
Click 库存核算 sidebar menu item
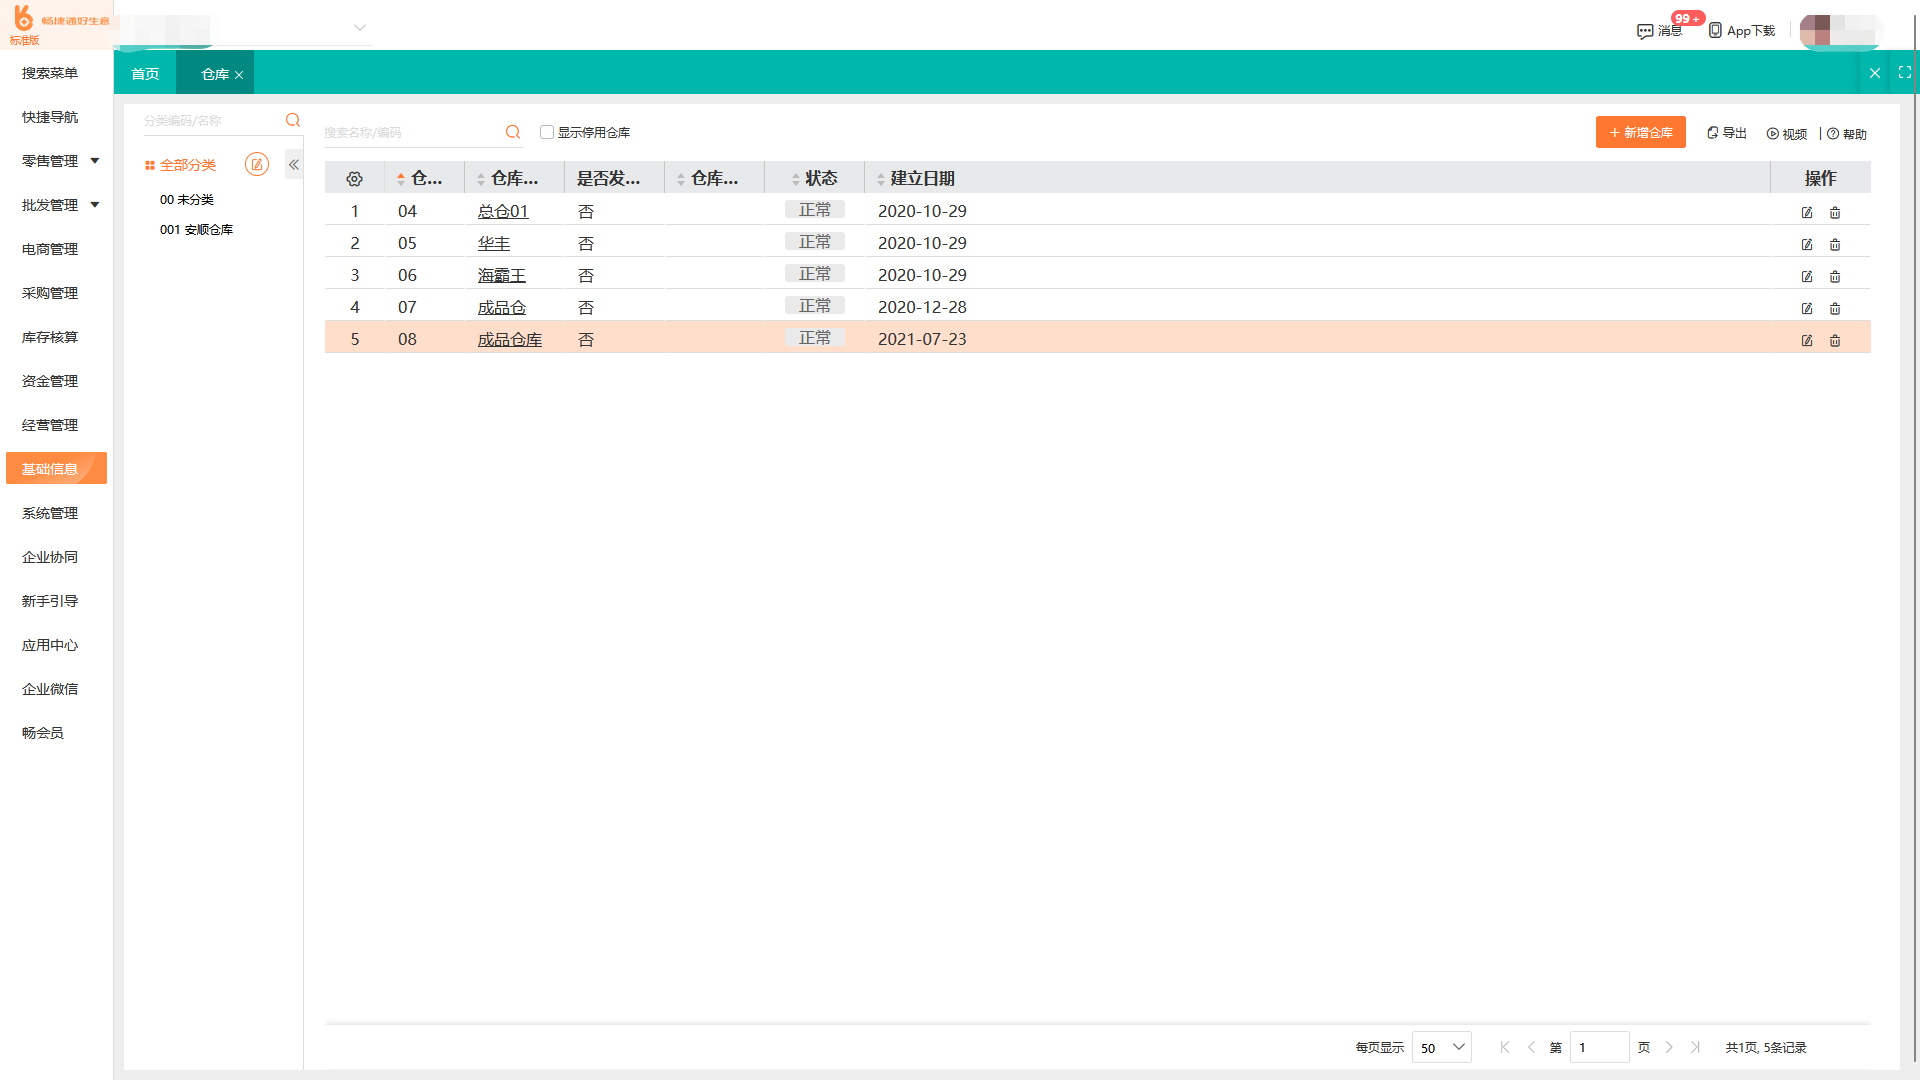tap(53, 336)
